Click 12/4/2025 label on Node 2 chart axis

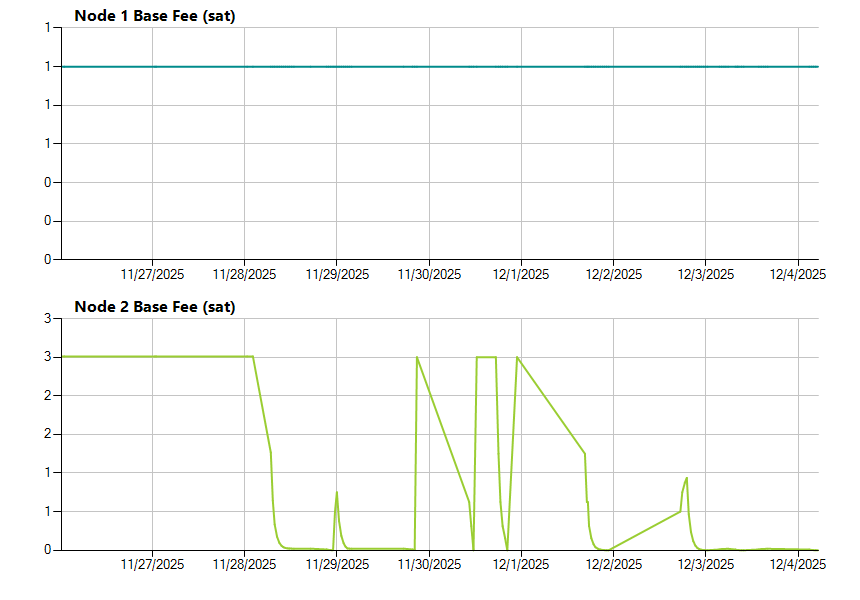[797, 564]
